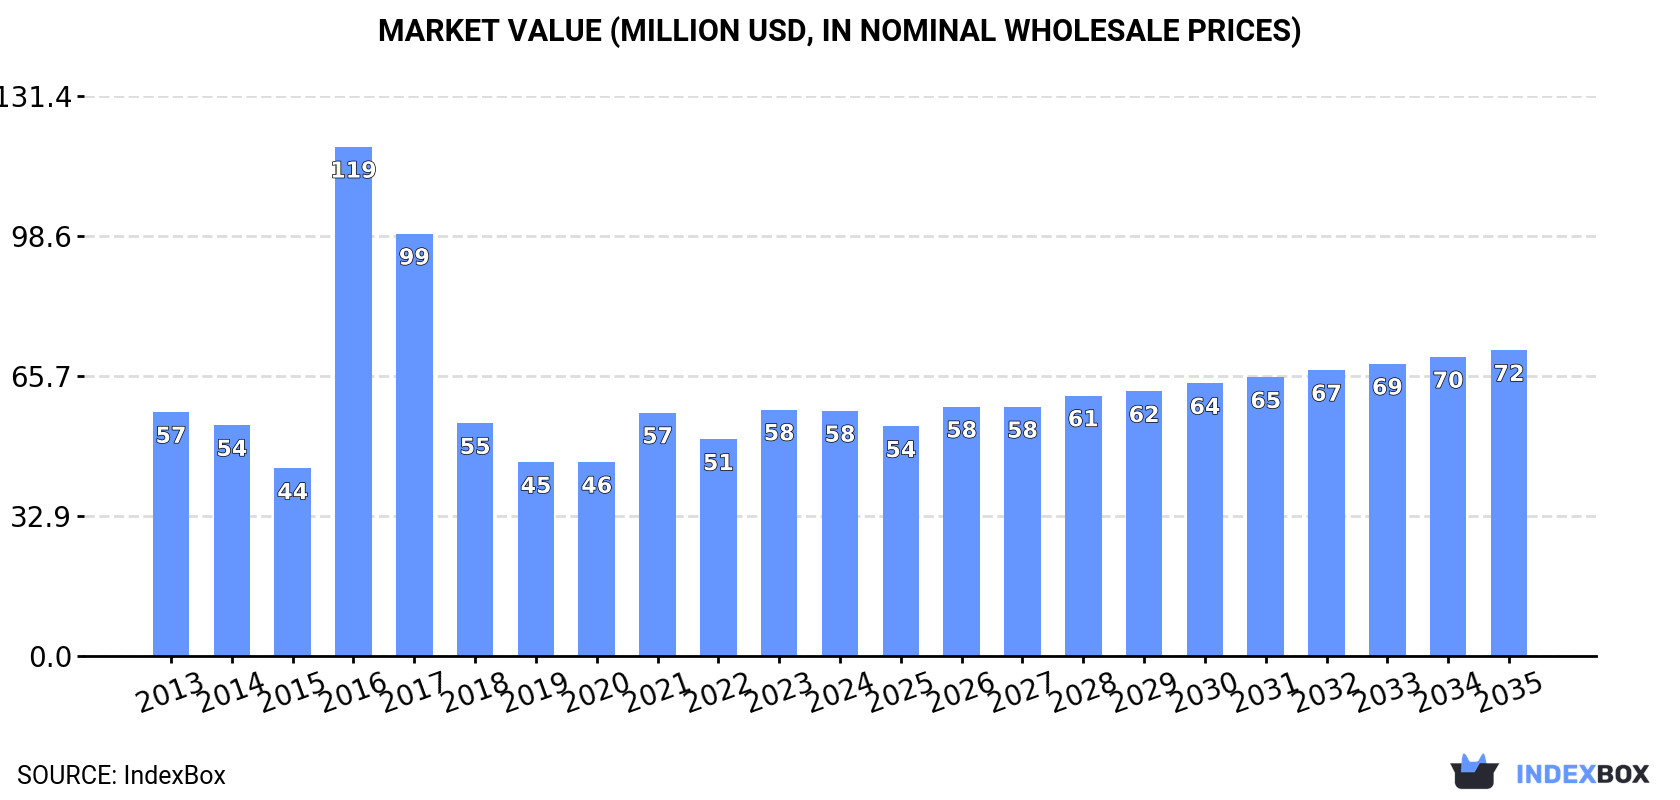Click the x-axis label 2025

coord(900,692)
